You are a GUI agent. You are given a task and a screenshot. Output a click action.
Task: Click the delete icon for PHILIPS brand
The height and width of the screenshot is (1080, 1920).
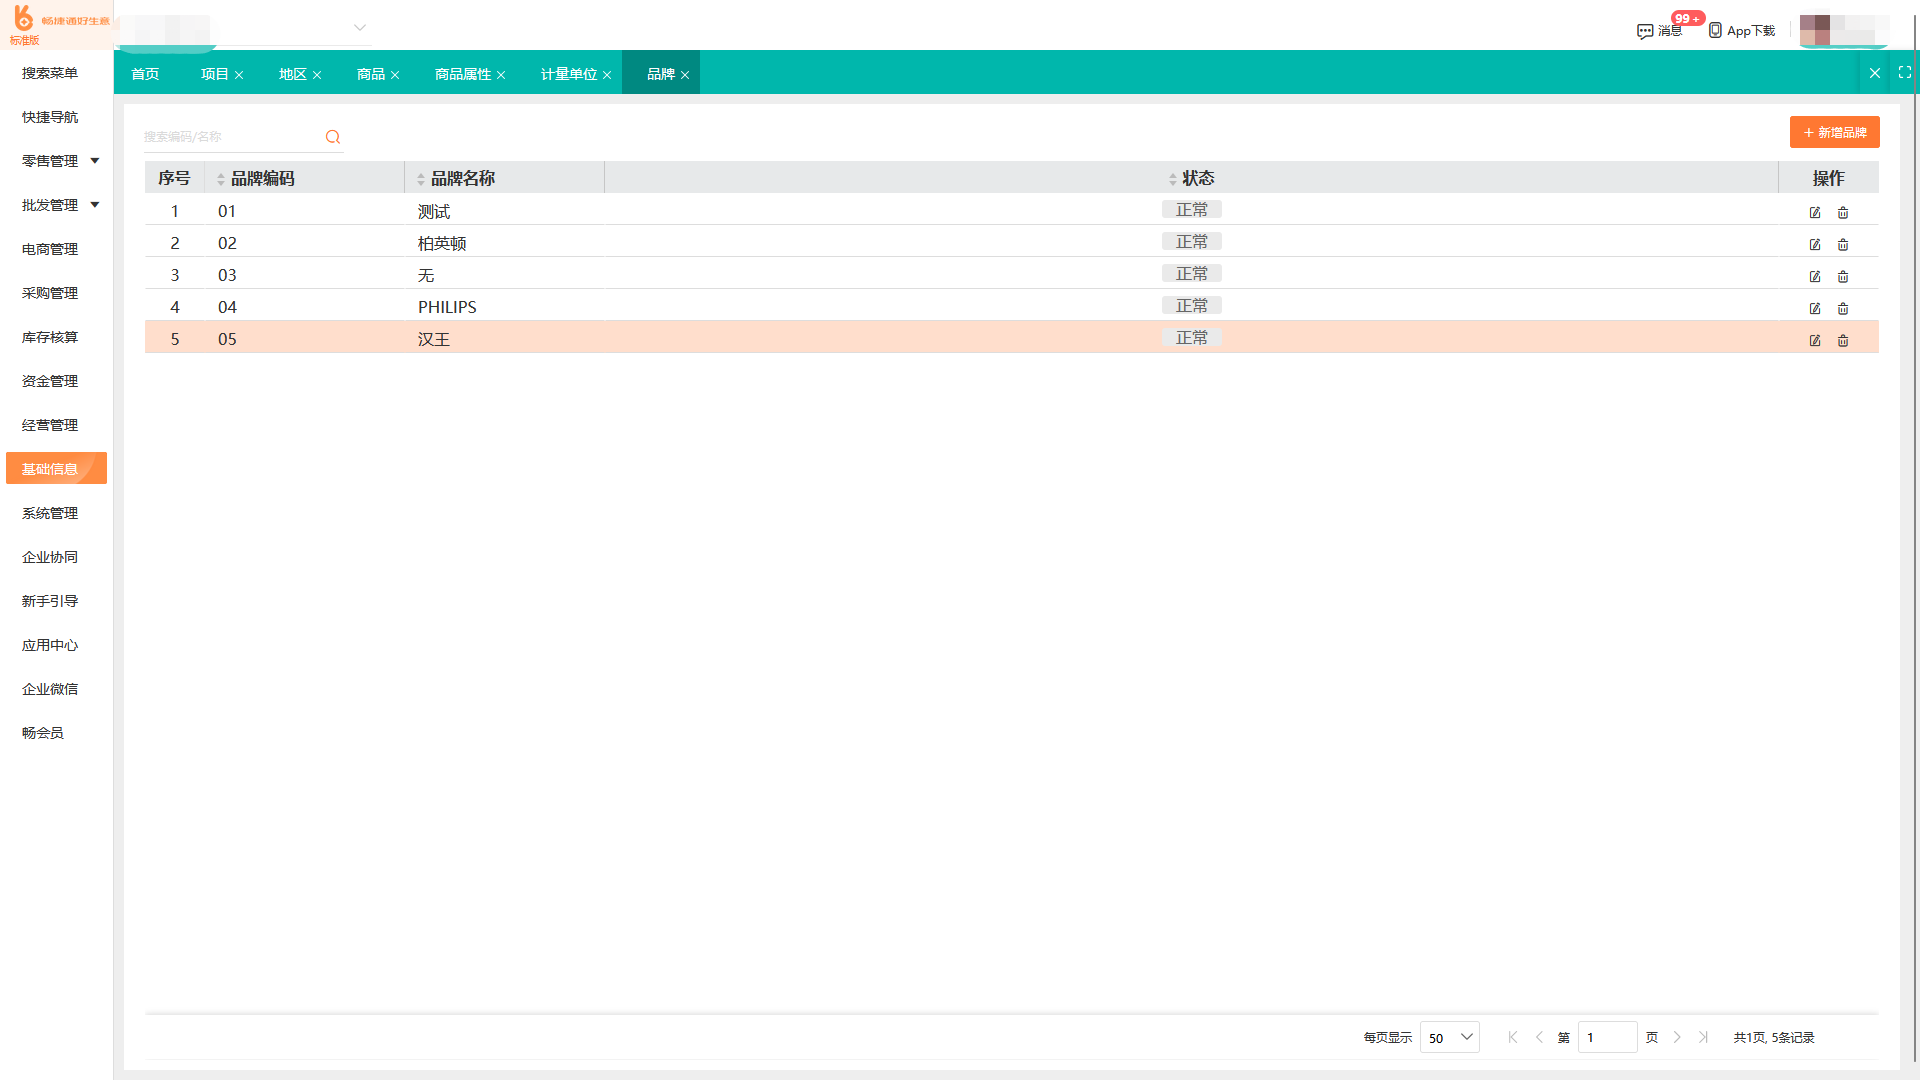[x=1844, y=306]
